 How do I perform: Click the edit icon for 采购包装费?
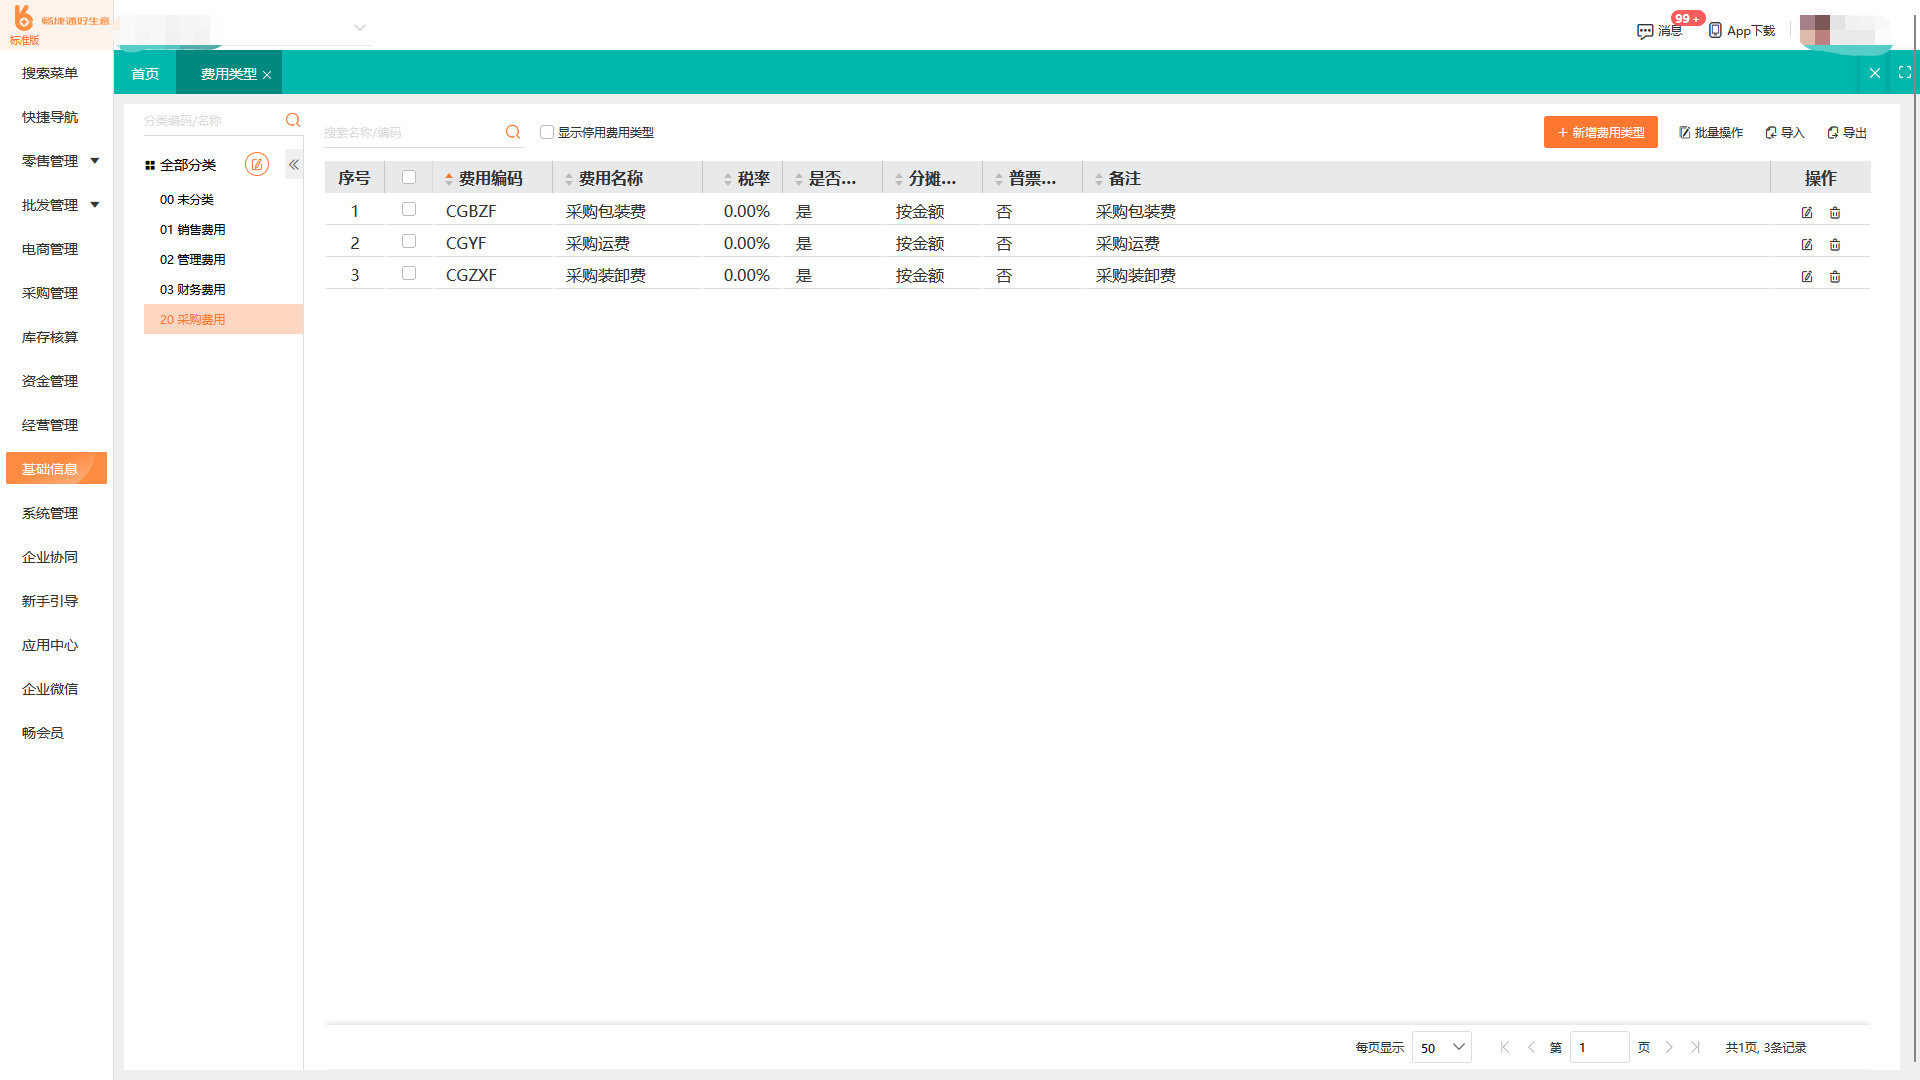[x=1805, y=211]
